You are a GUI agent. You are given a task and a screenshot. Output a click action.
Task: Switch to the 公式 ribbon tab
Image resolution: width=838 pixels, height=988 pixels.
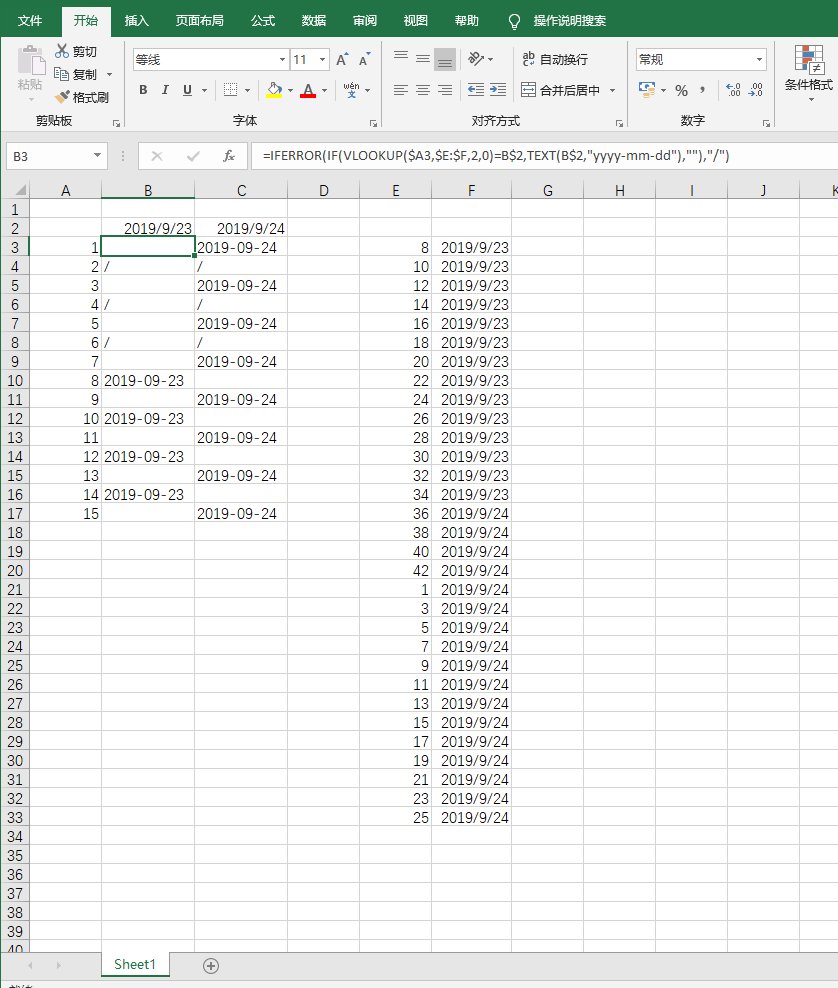262,20
